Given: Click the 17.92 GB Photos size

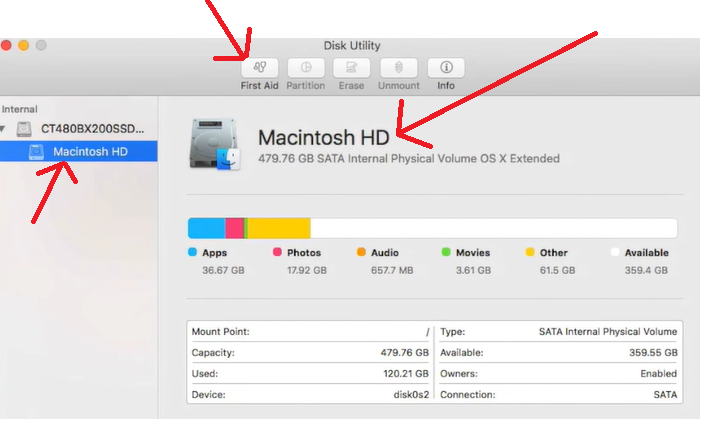Looking at the screenshot, I should click(307, 270).
